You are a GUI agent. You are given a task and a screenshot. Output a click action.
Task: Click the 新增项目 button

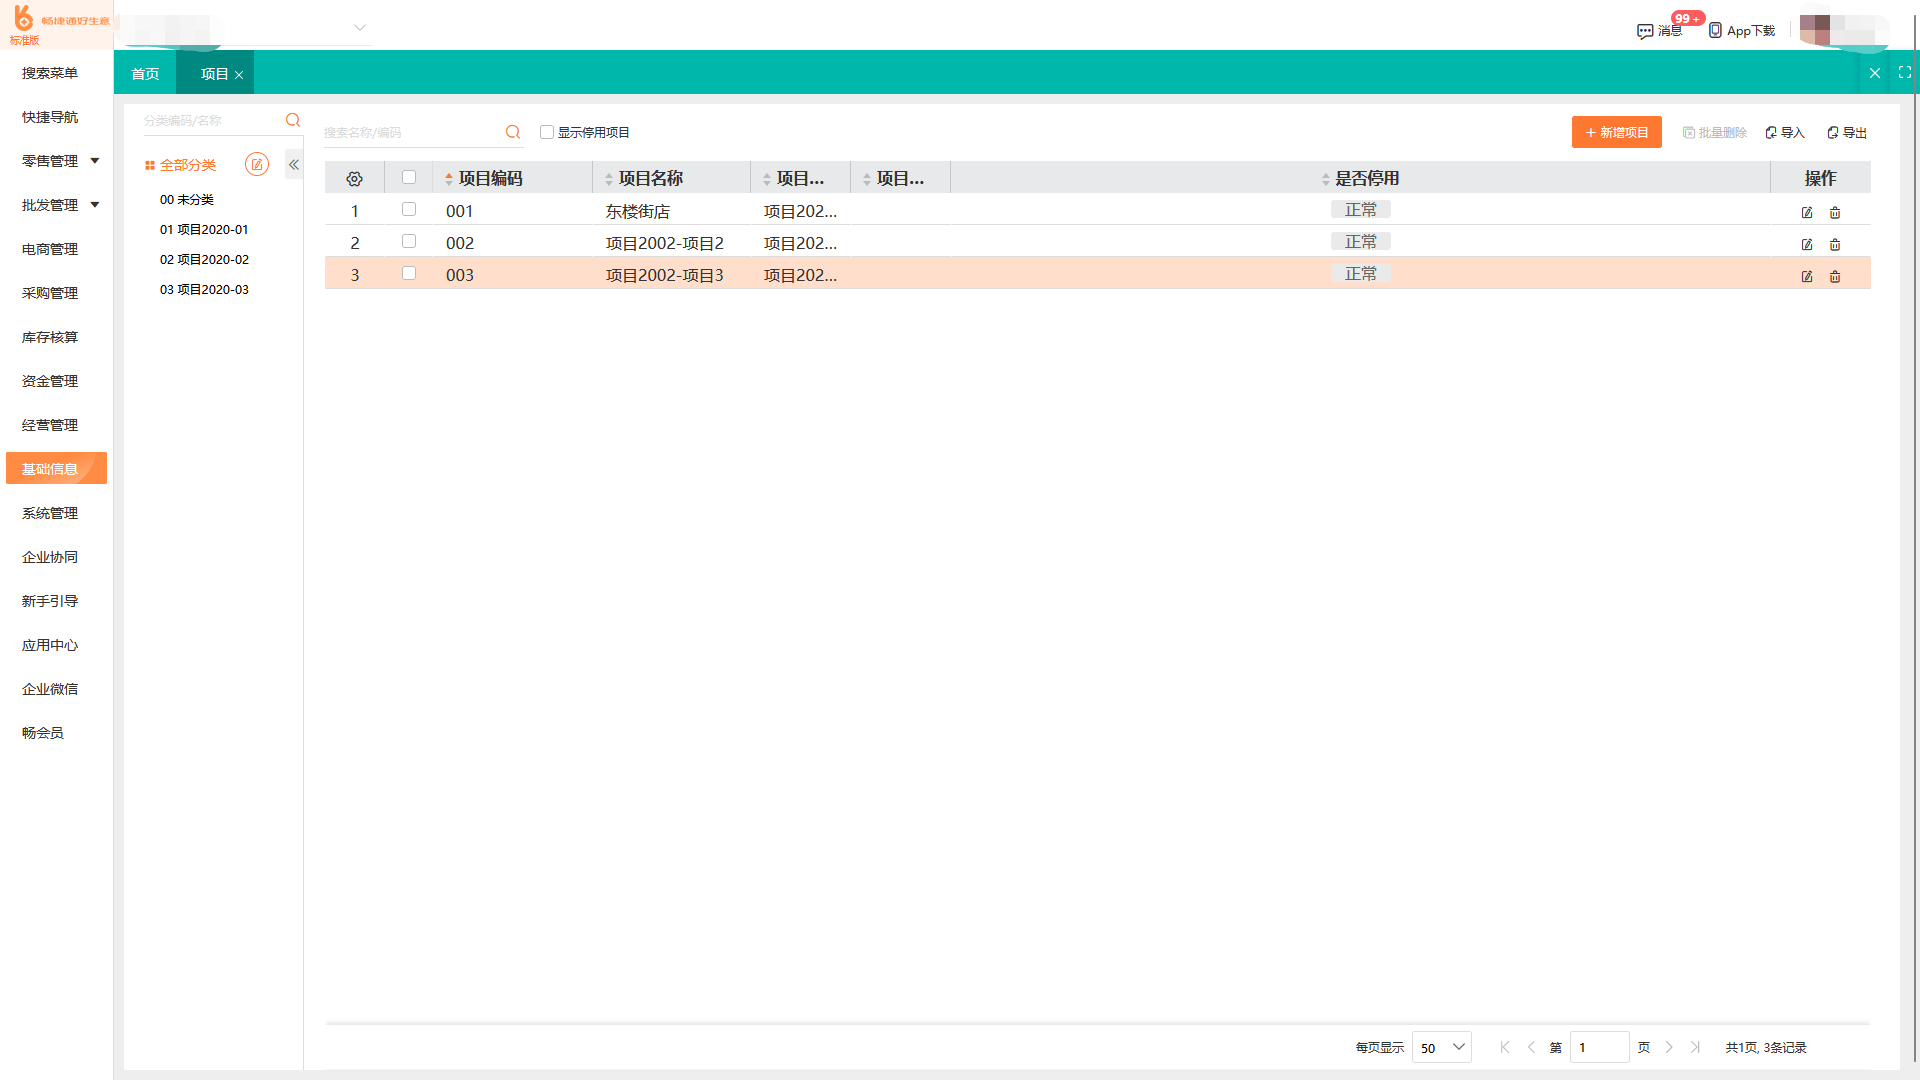coord(1615,132)
